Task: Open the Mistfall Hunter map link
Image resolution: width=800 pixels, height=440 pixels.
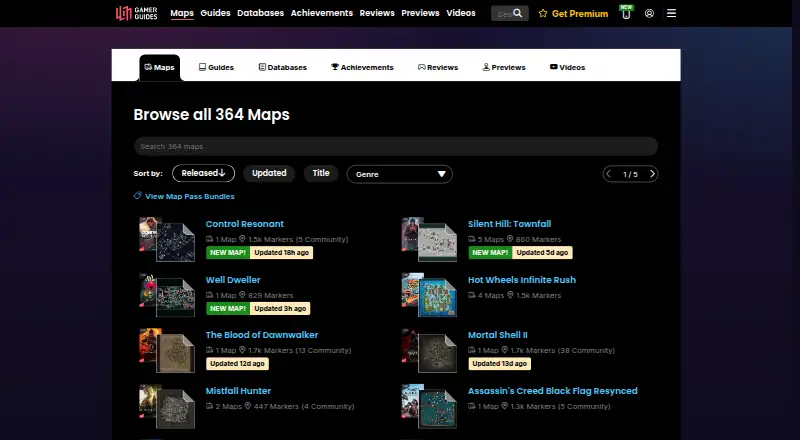Action: click(x=238, y=391)
